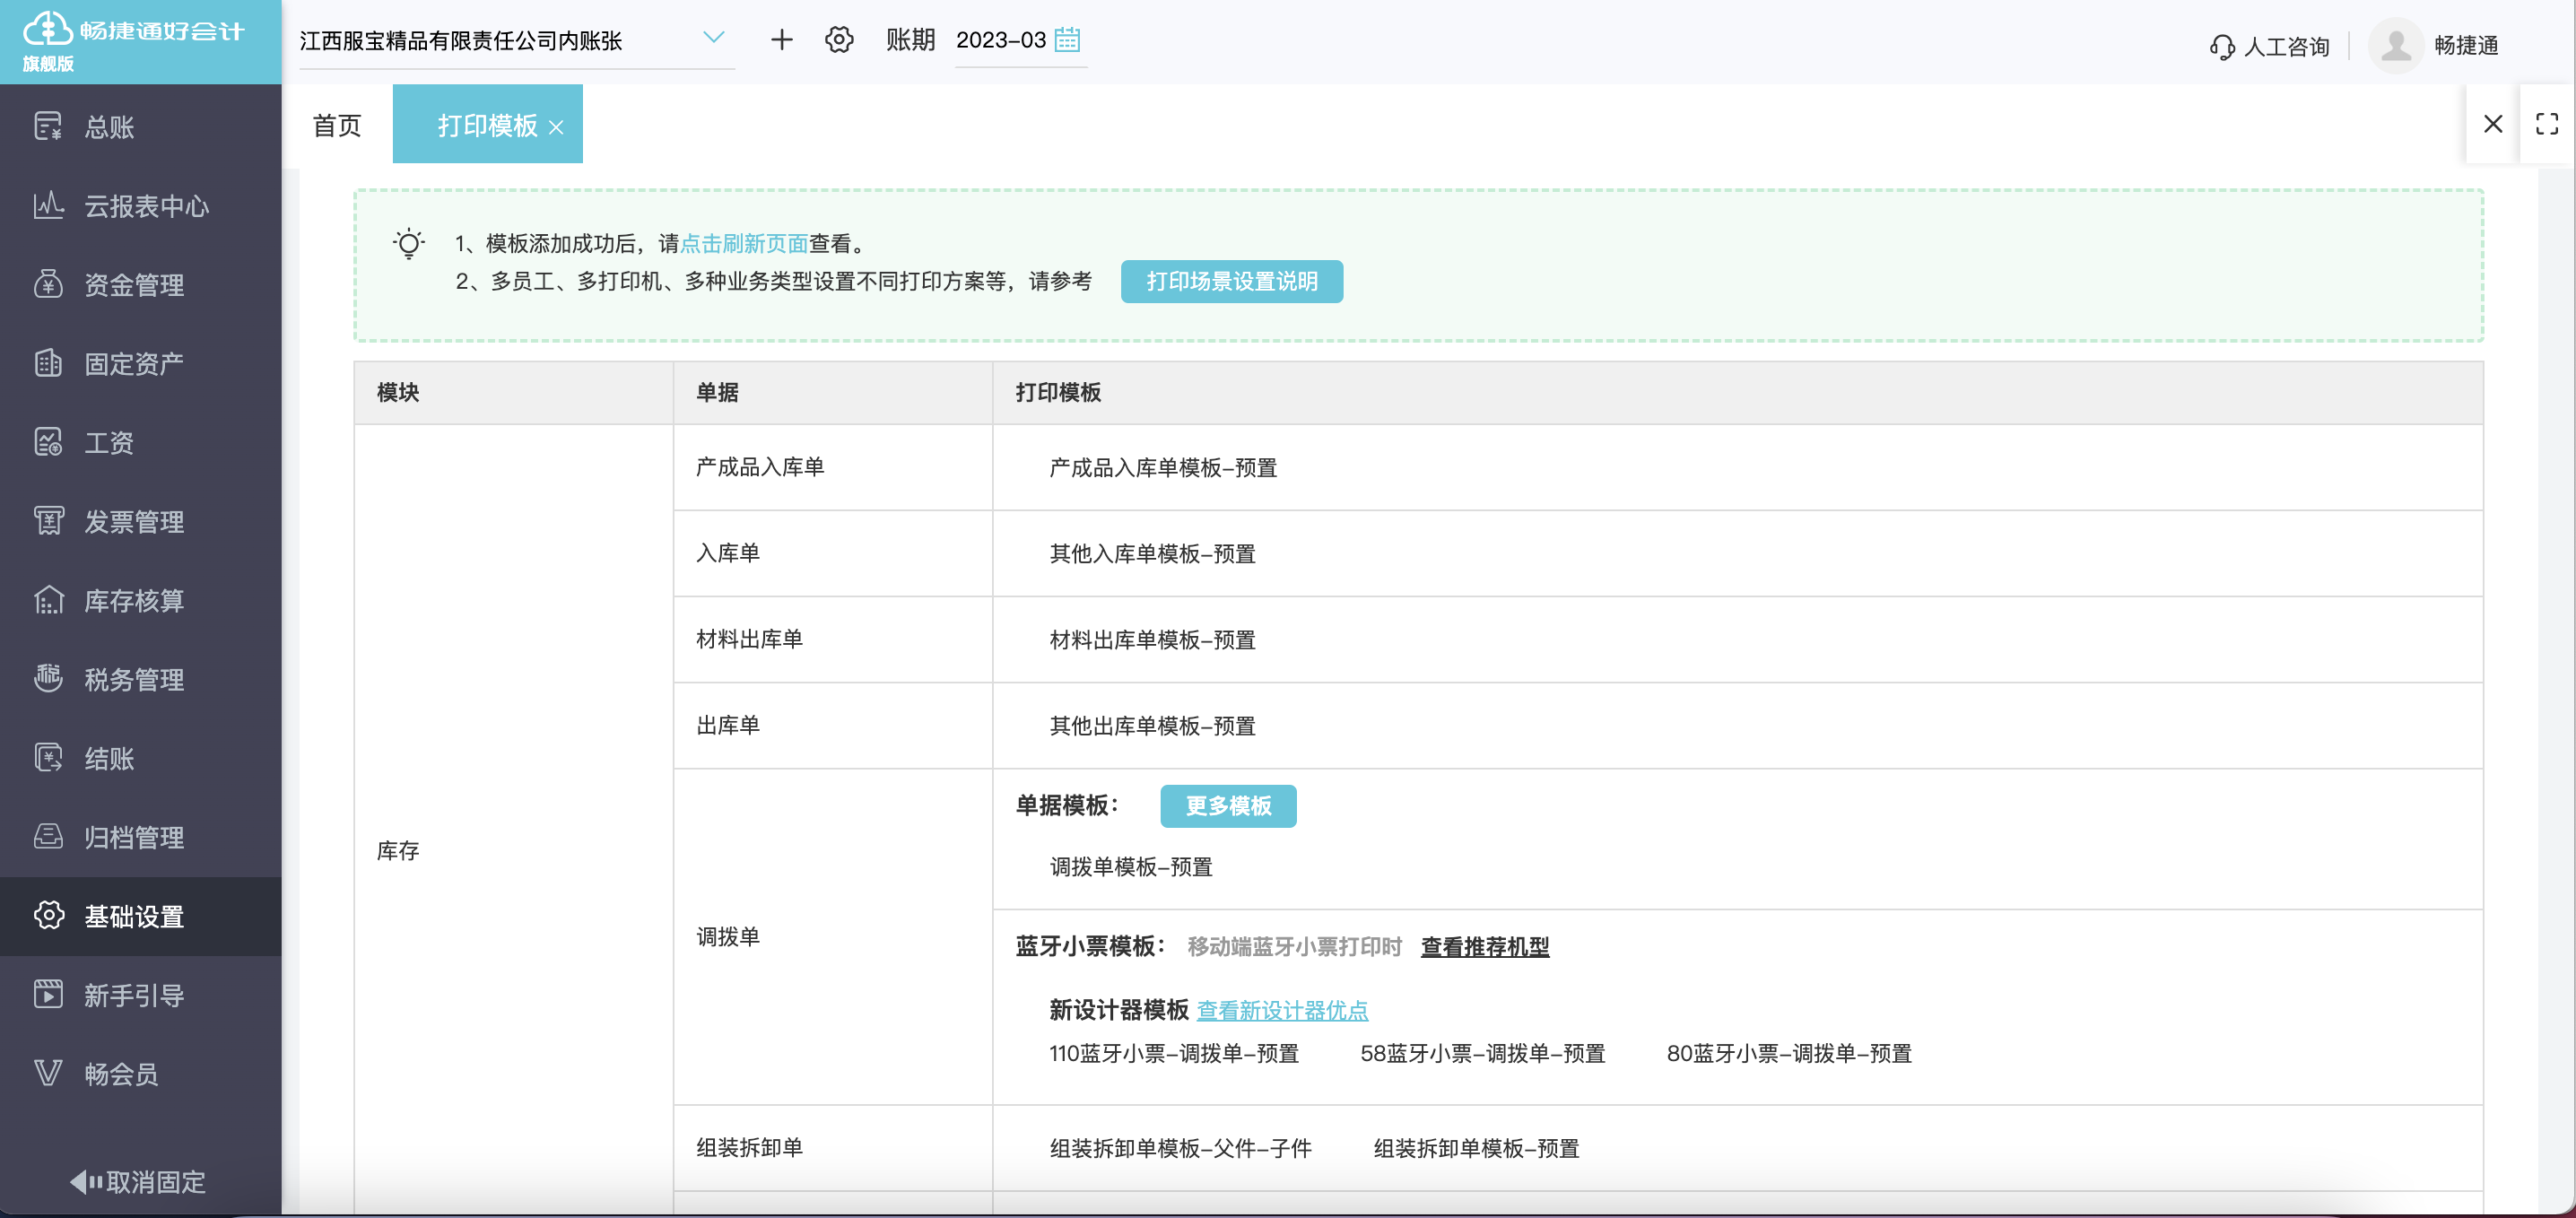Viewport: 2576px width, 1218px height.
Task: Click 首页 tab
Action: click(336, 123)
